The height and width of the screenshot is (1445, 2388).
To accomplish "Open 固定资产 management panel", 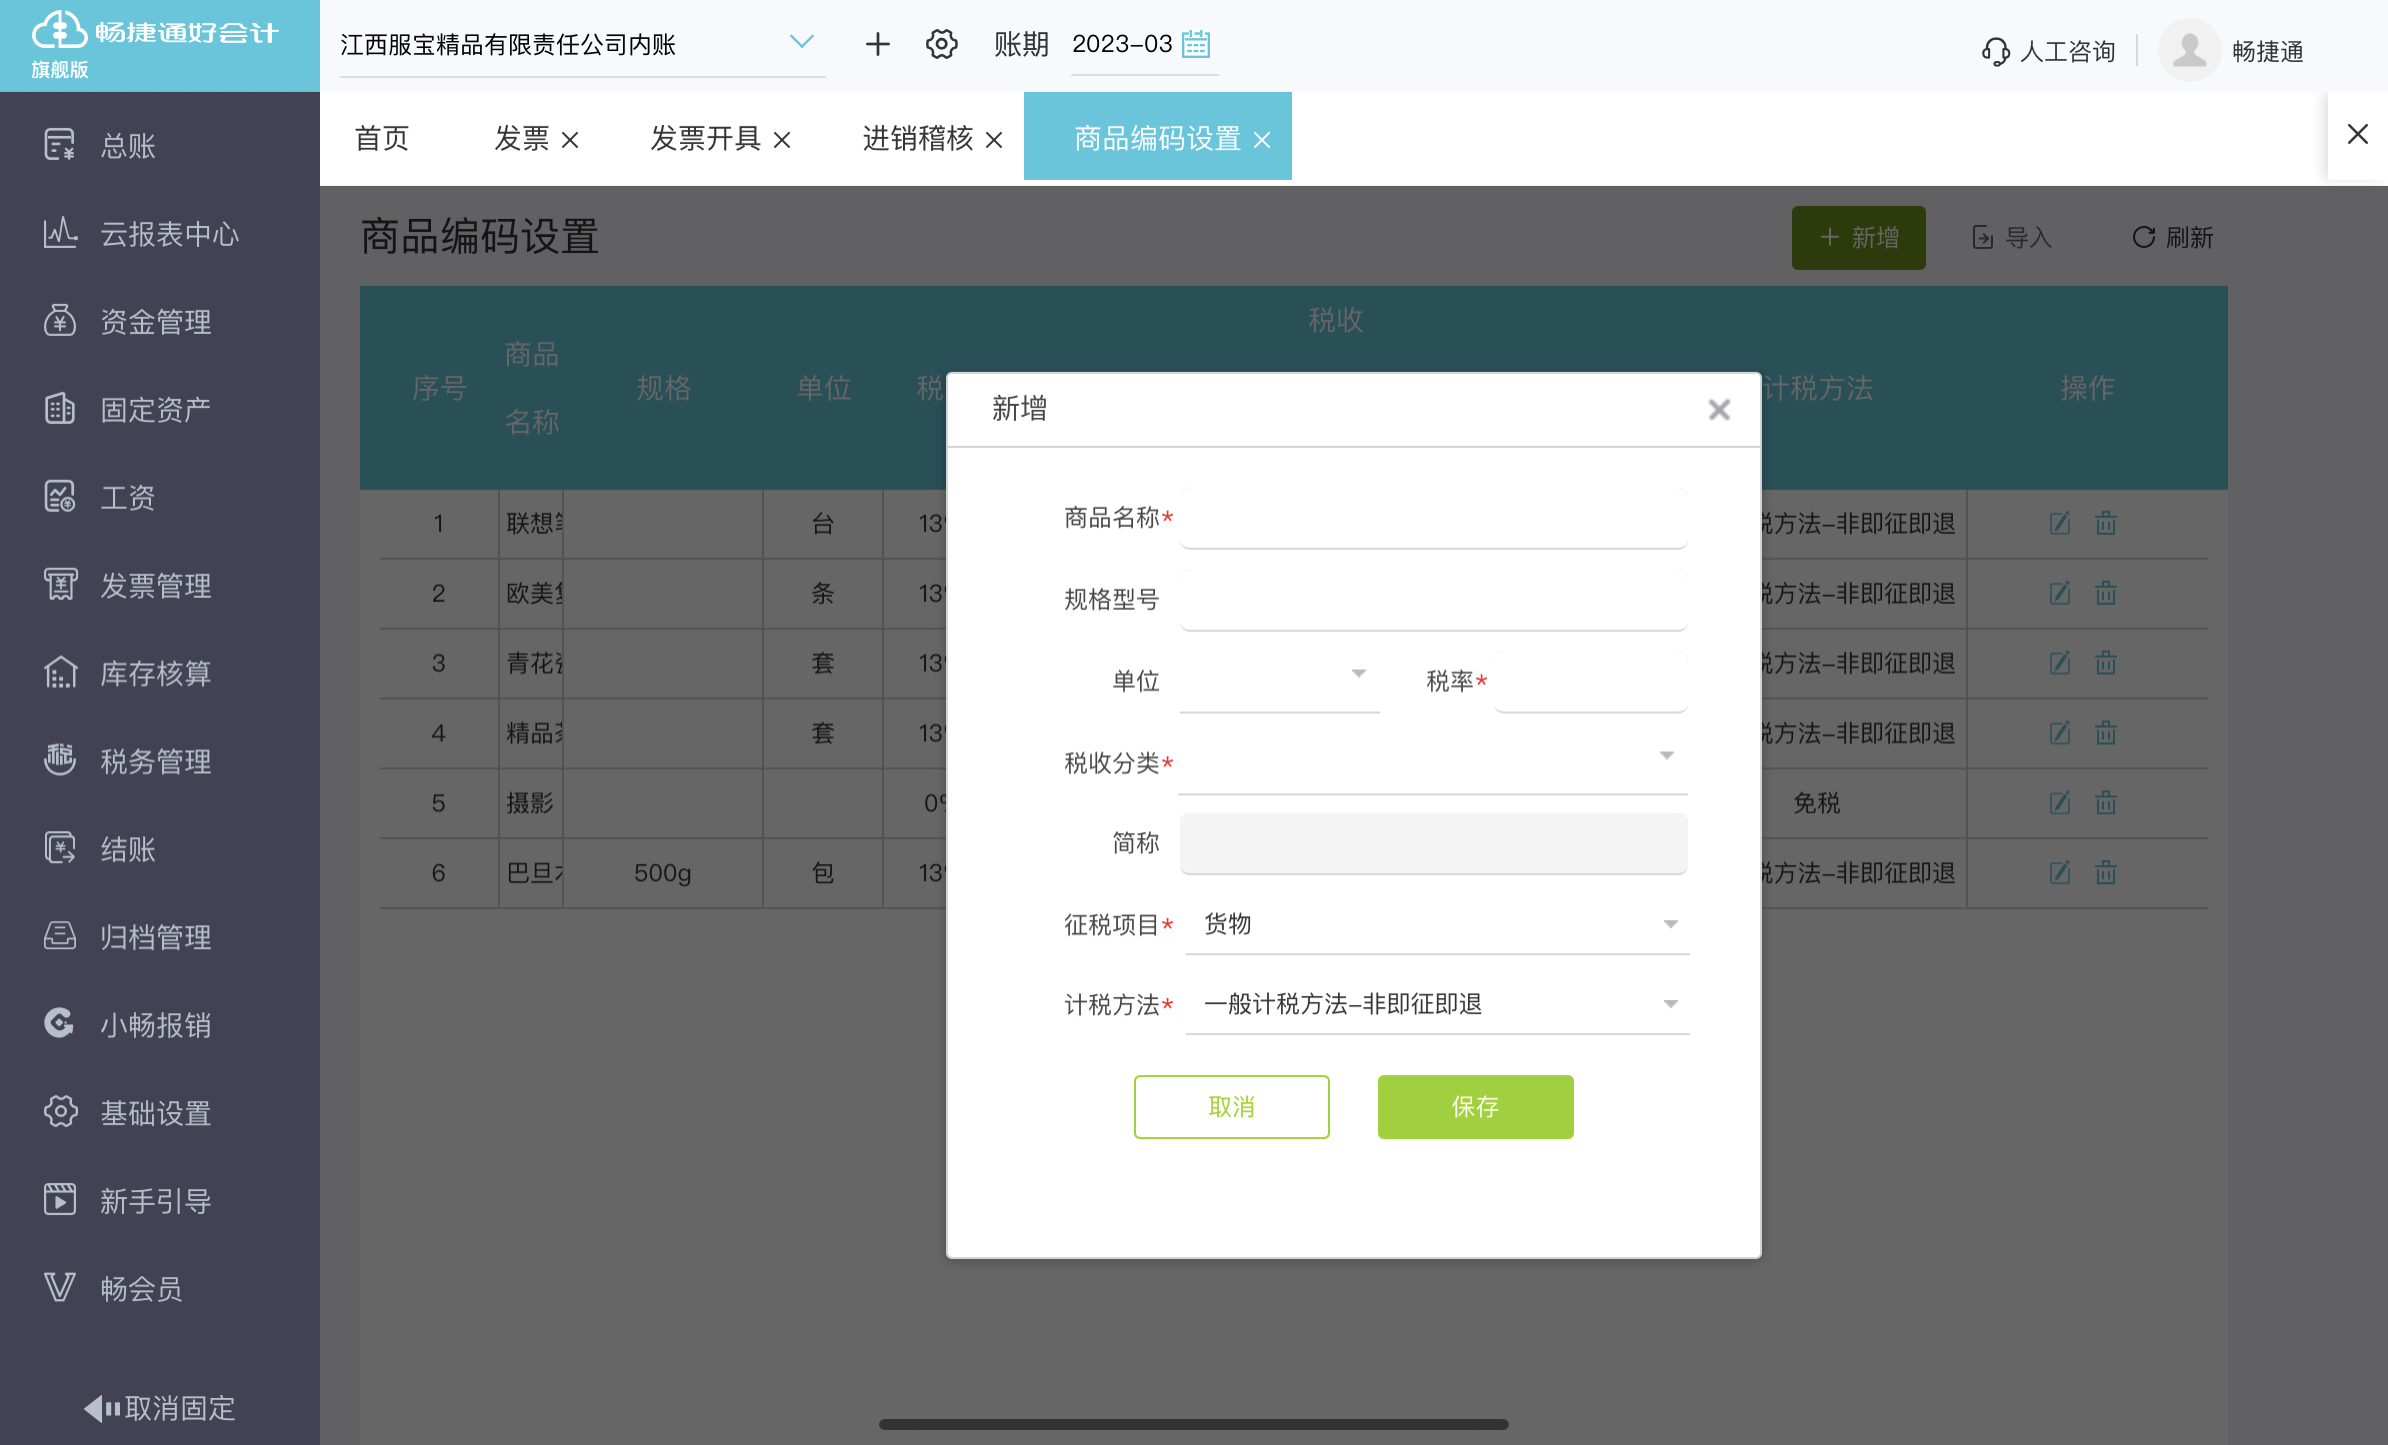I will tap(155, 408).
